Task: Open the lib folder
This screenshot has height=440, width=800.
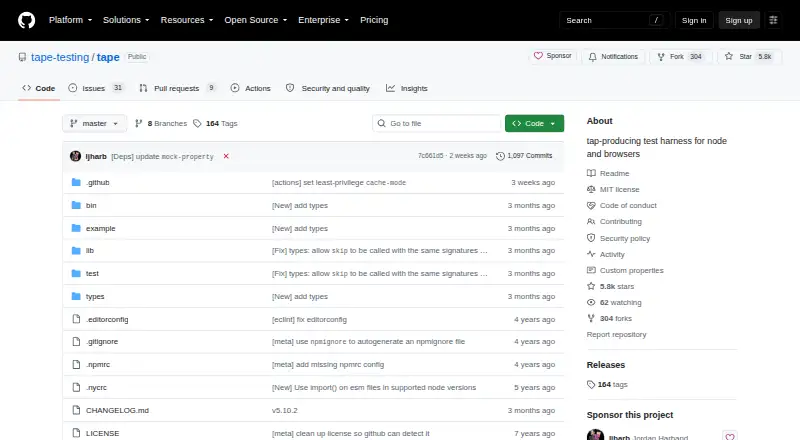Action: [90, 251]
